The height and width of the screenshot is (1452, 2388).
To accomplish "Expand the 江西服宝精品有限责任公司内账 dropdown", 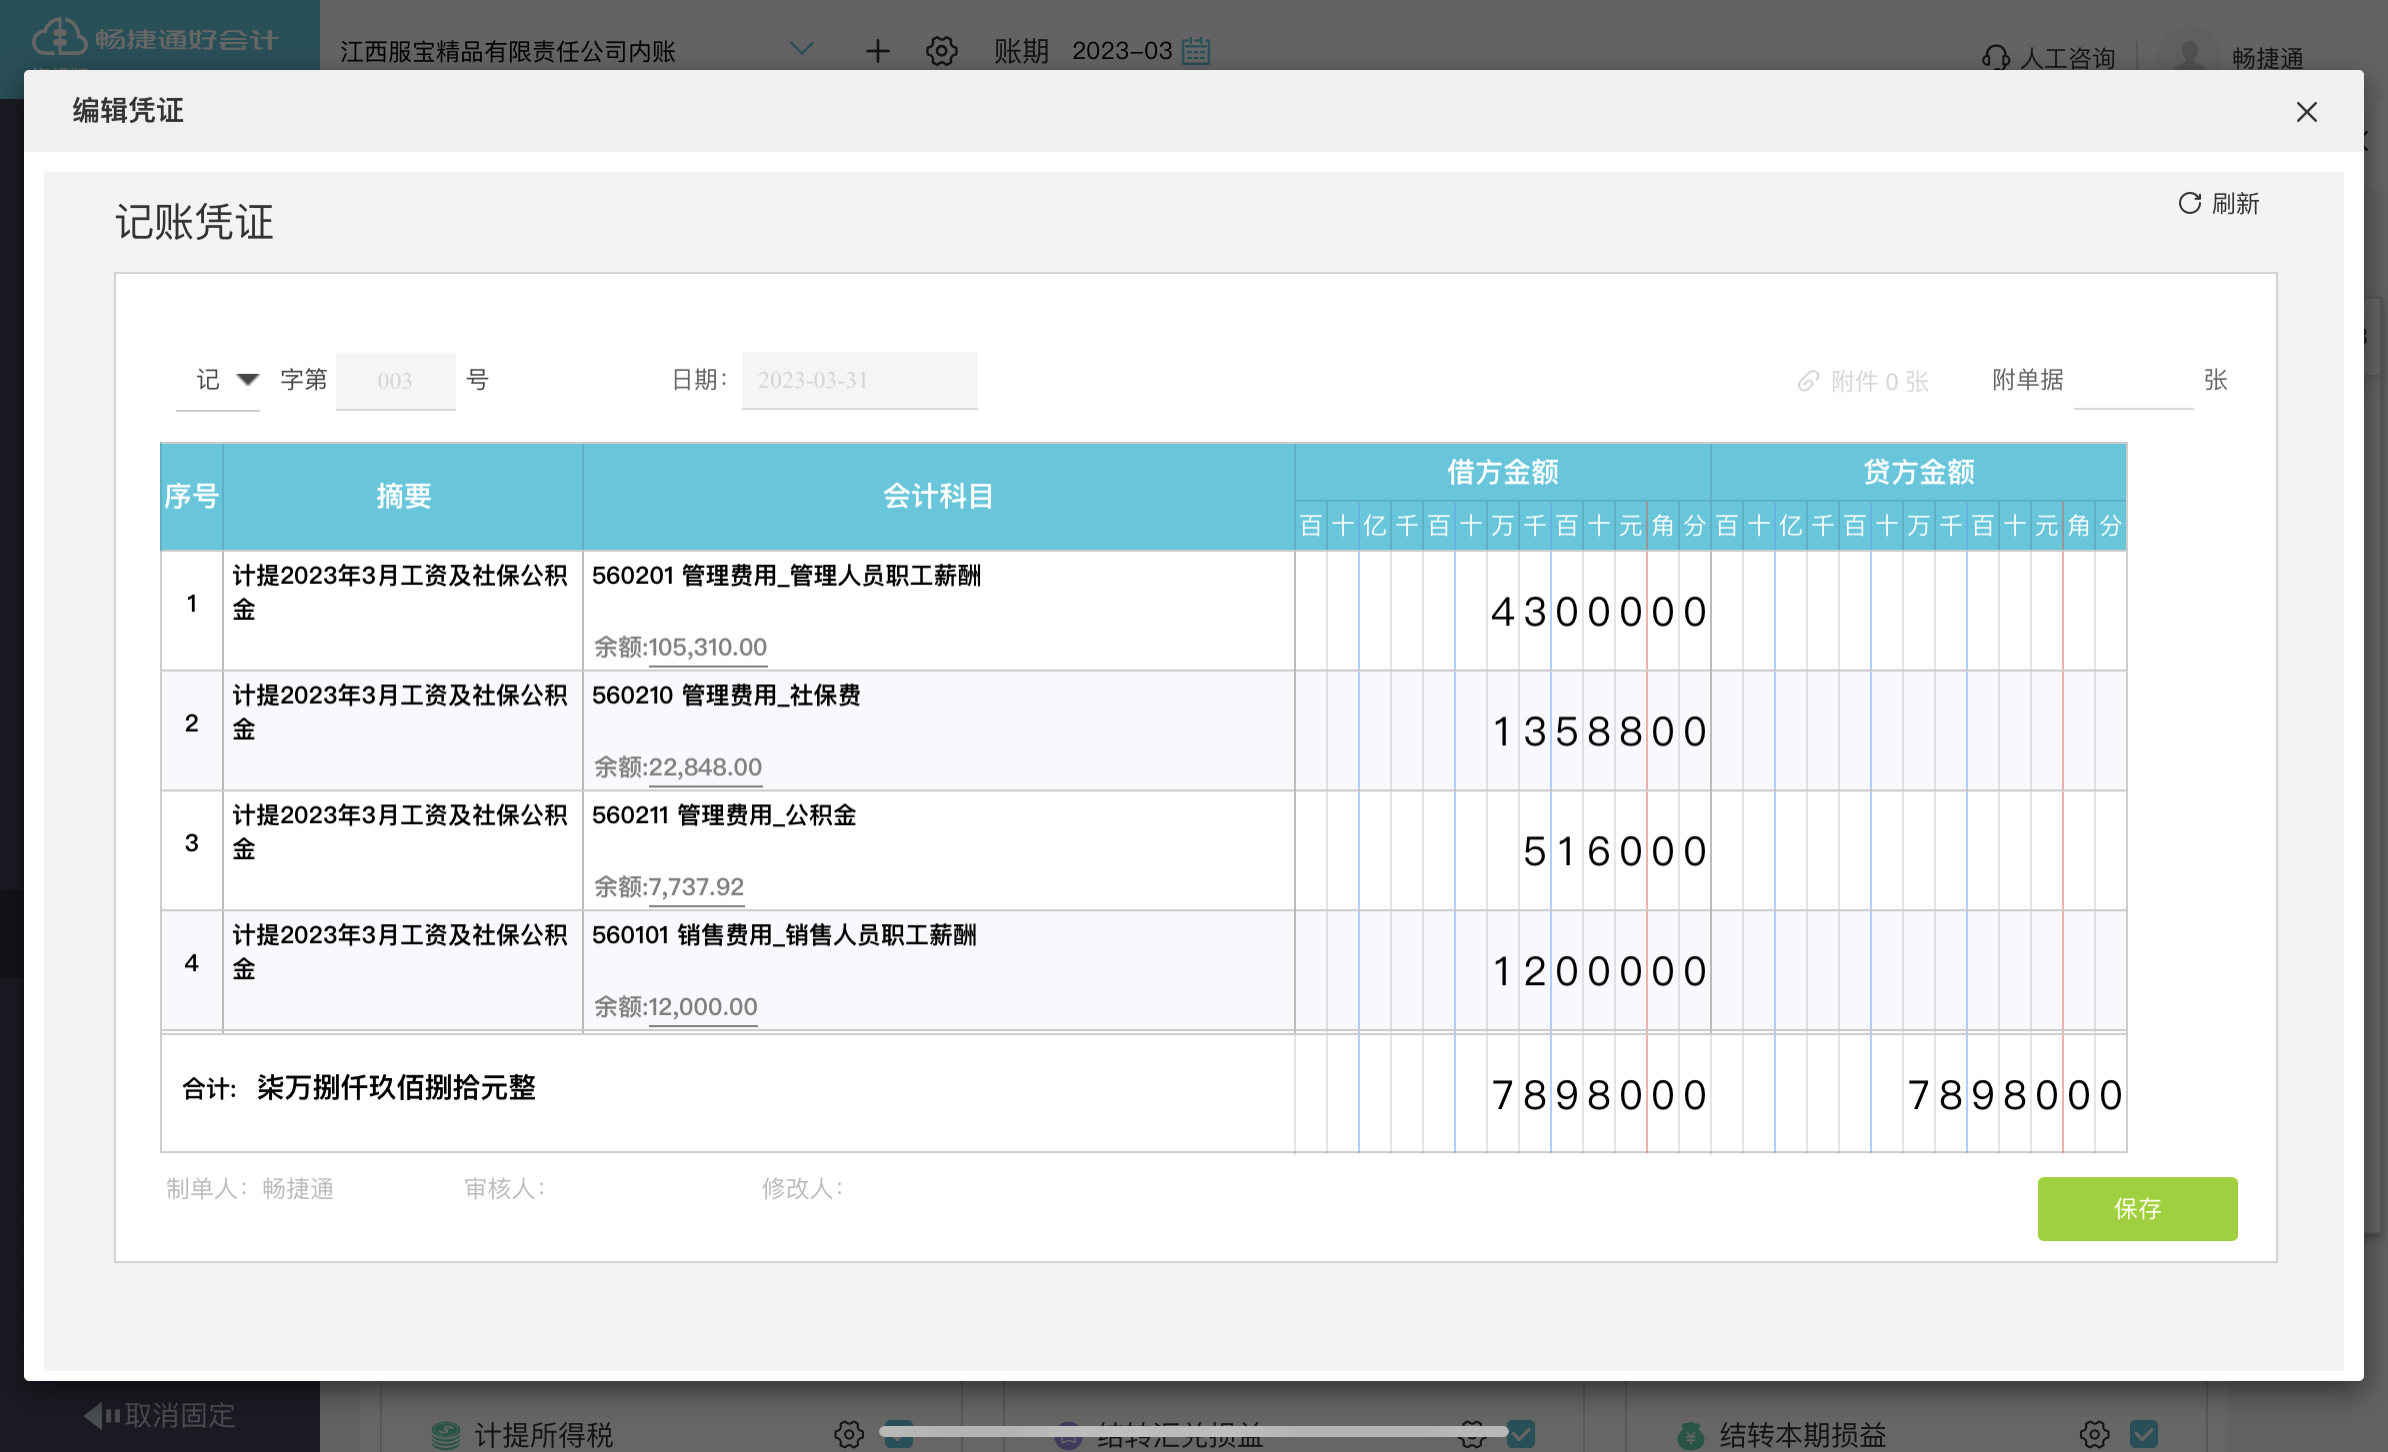I will pyautogui.click(x=802, y=49).
